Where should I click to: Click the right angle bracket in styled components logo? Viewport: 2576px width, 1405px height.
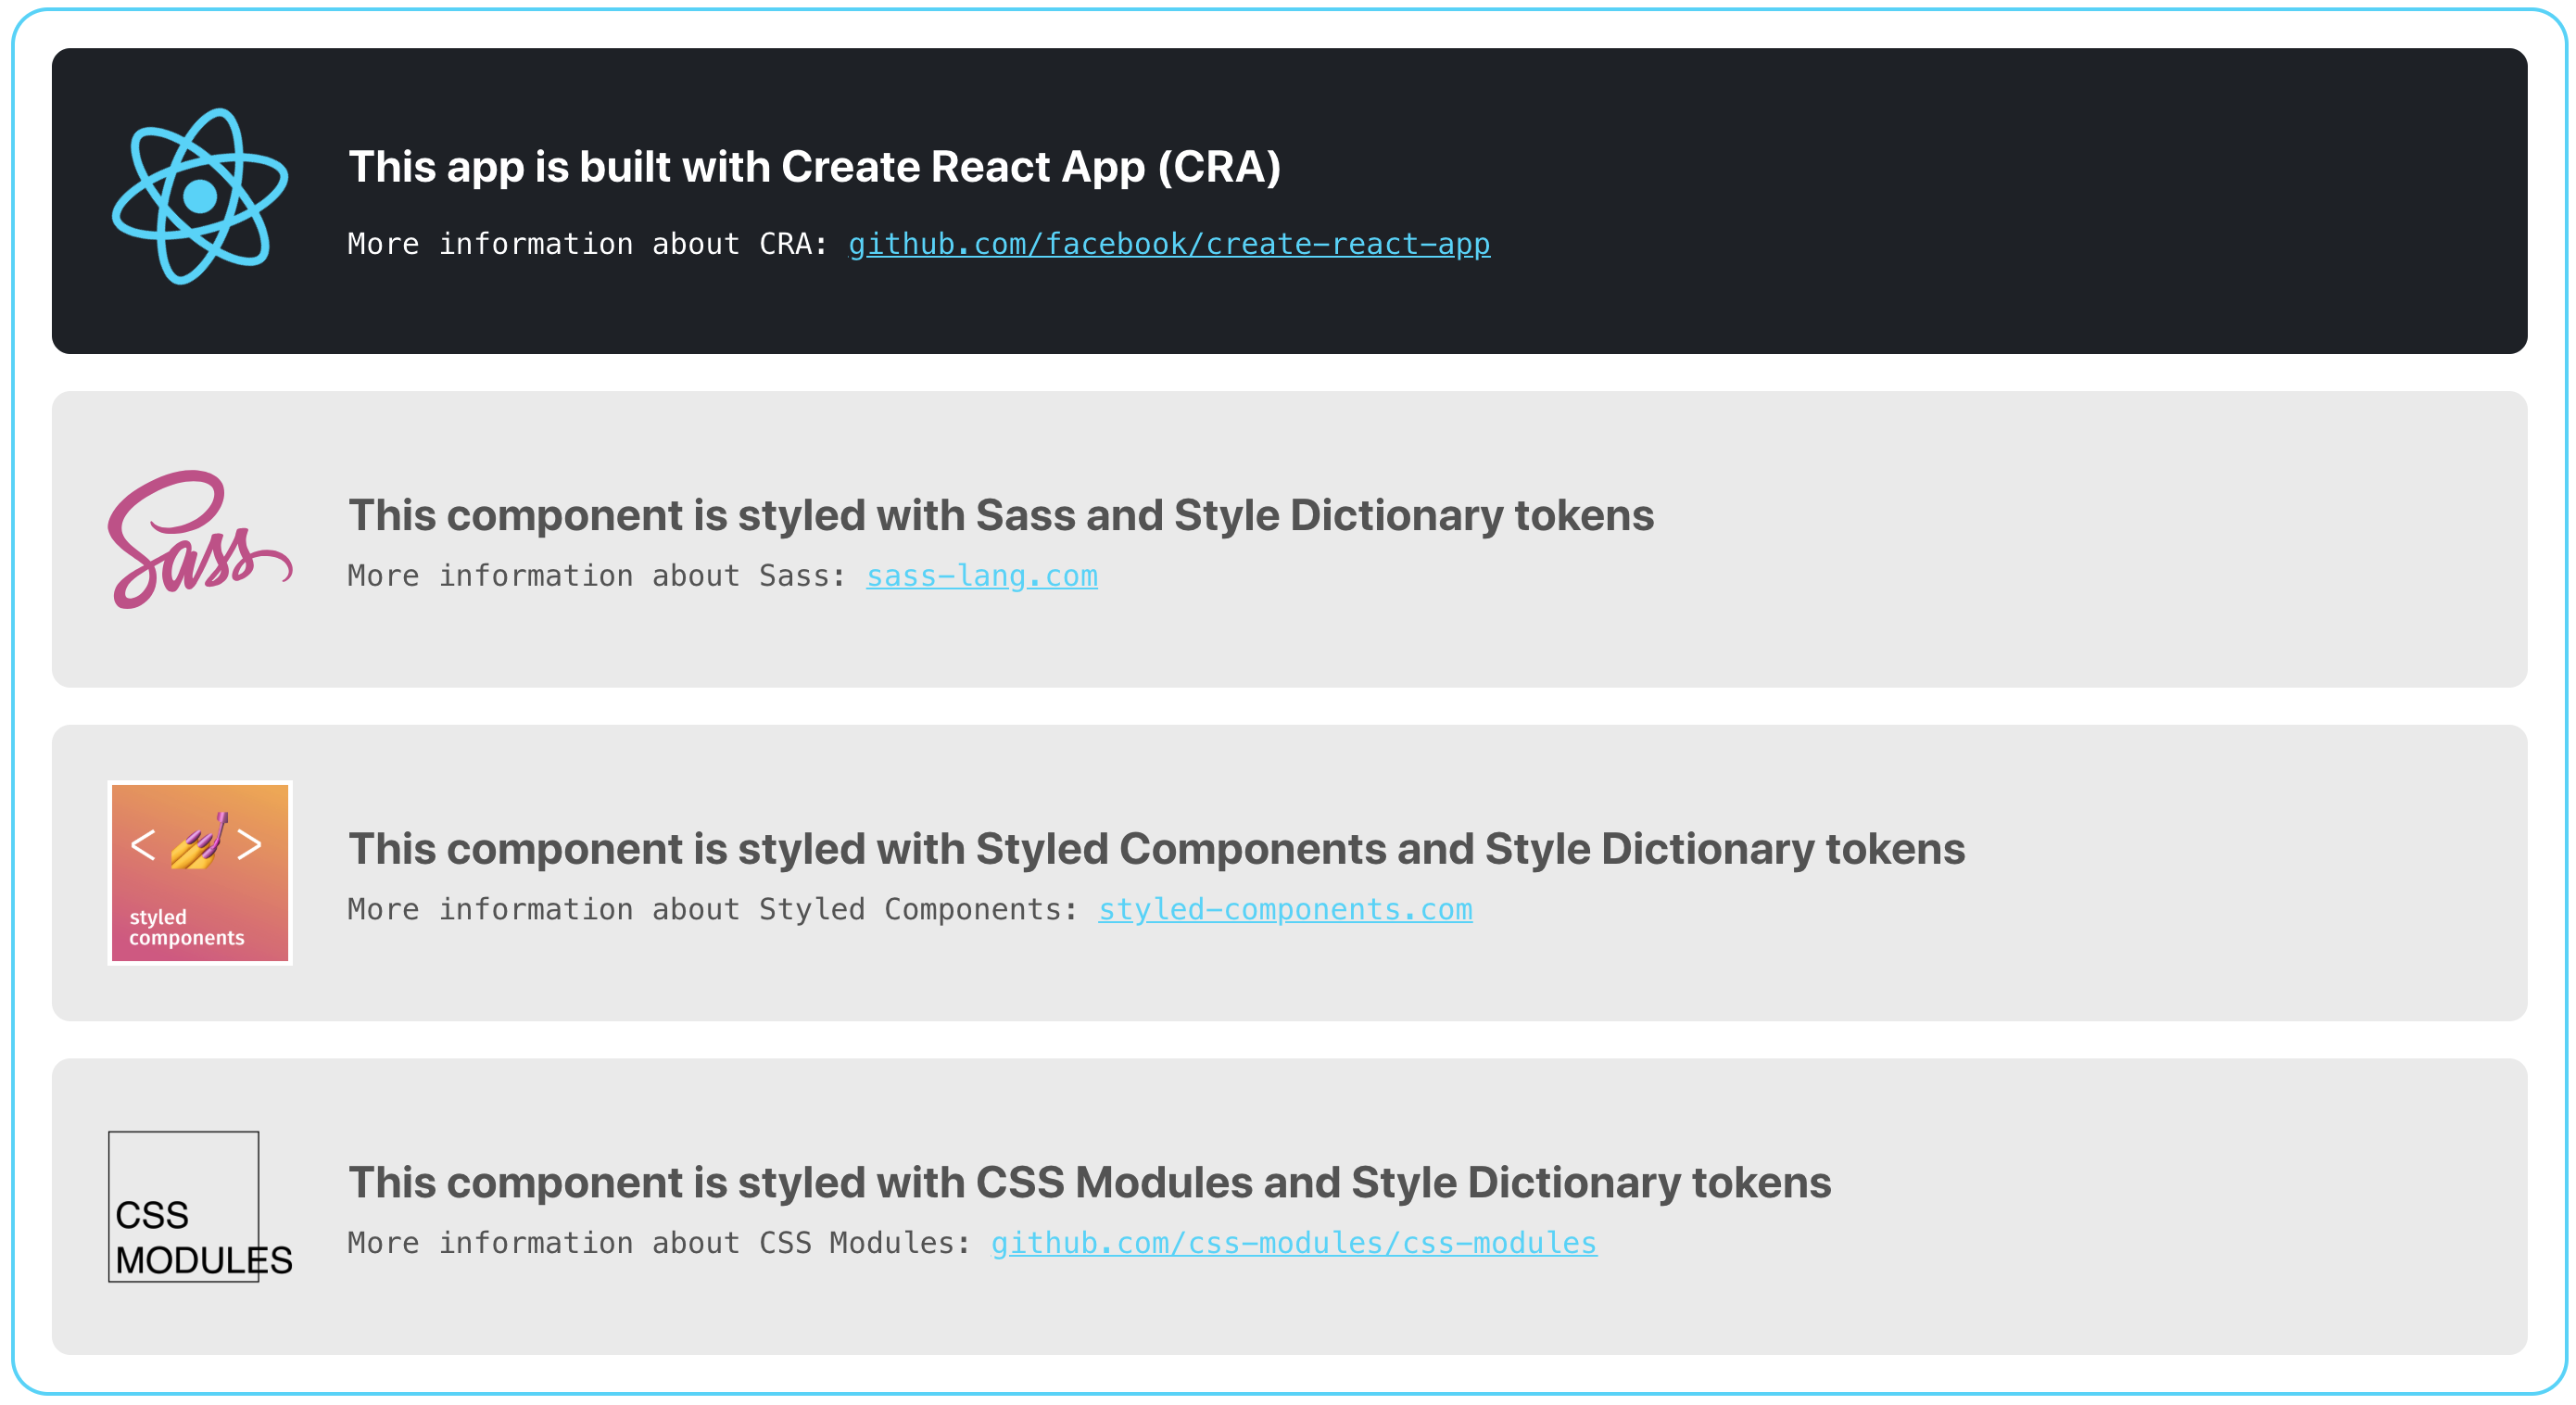tap(251, 845)
